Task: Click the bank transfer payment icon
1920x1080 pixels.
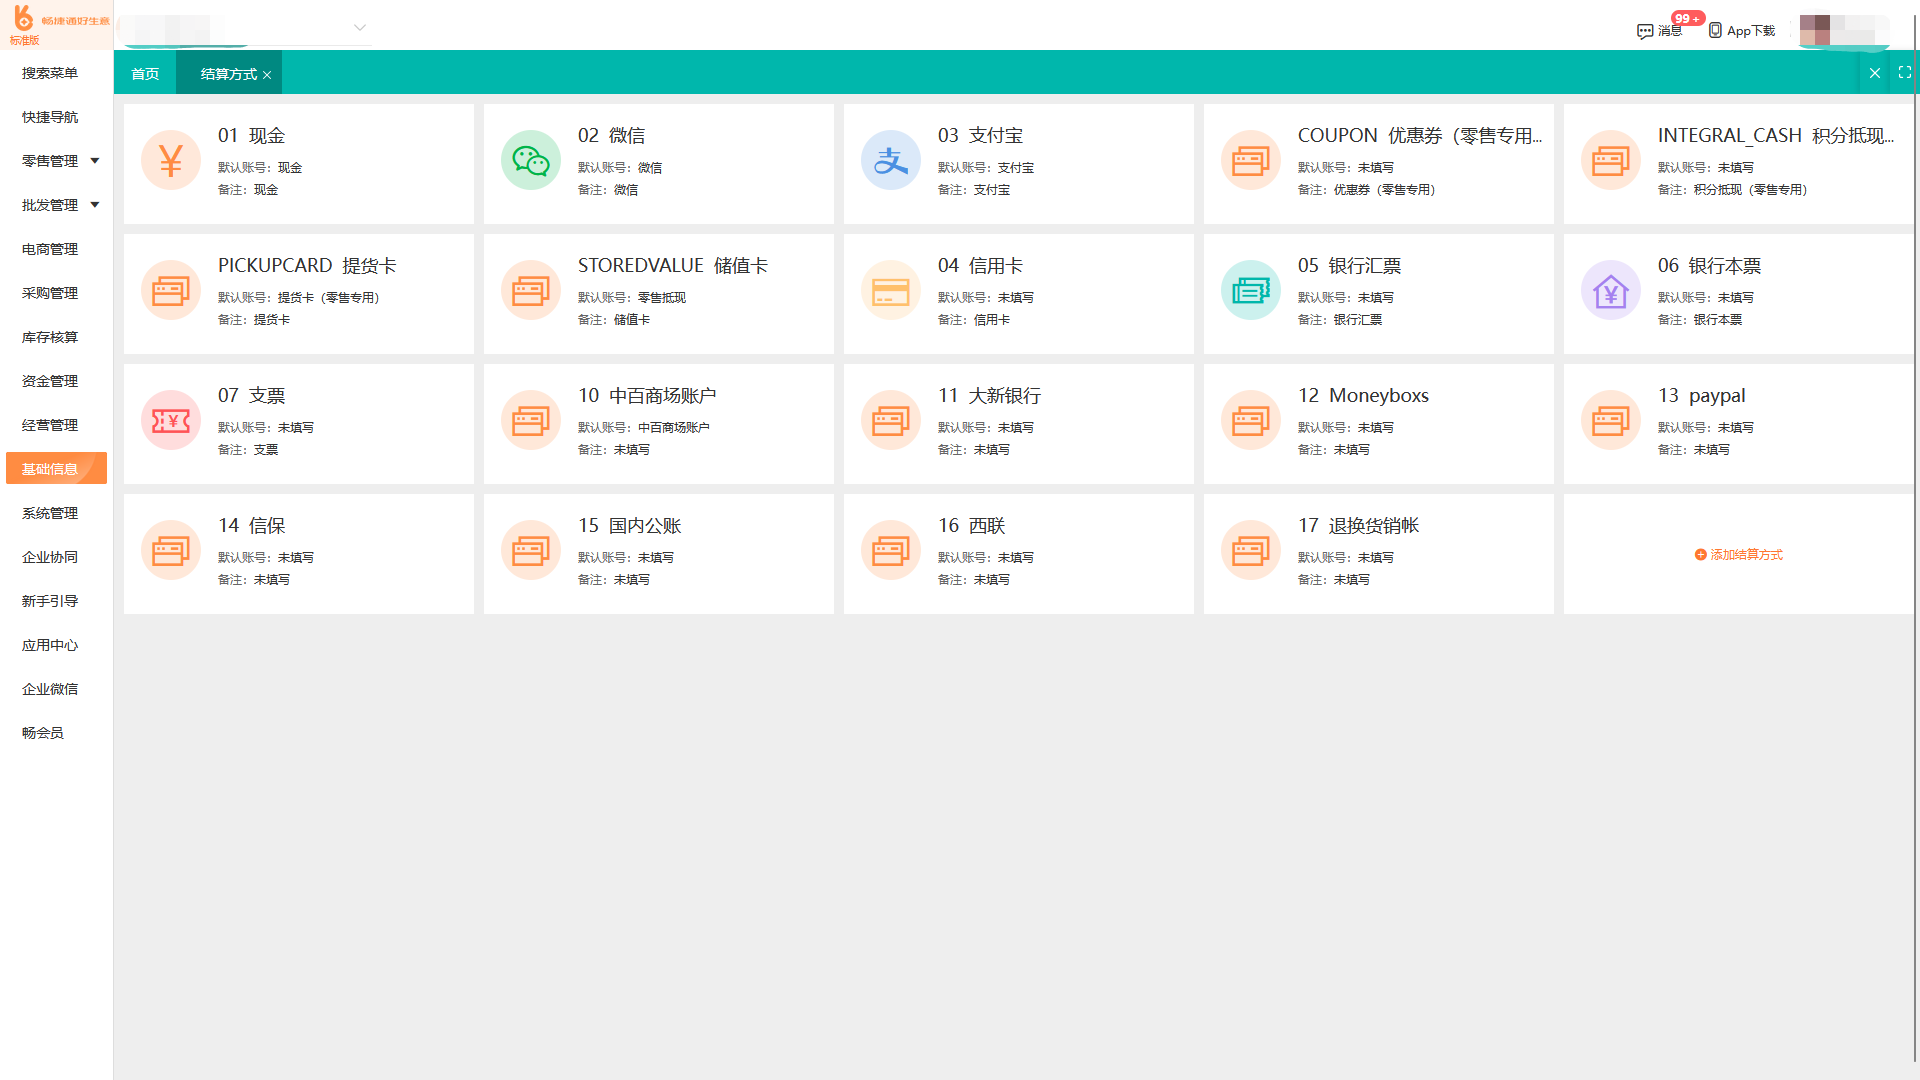Action: point(1249,289)
